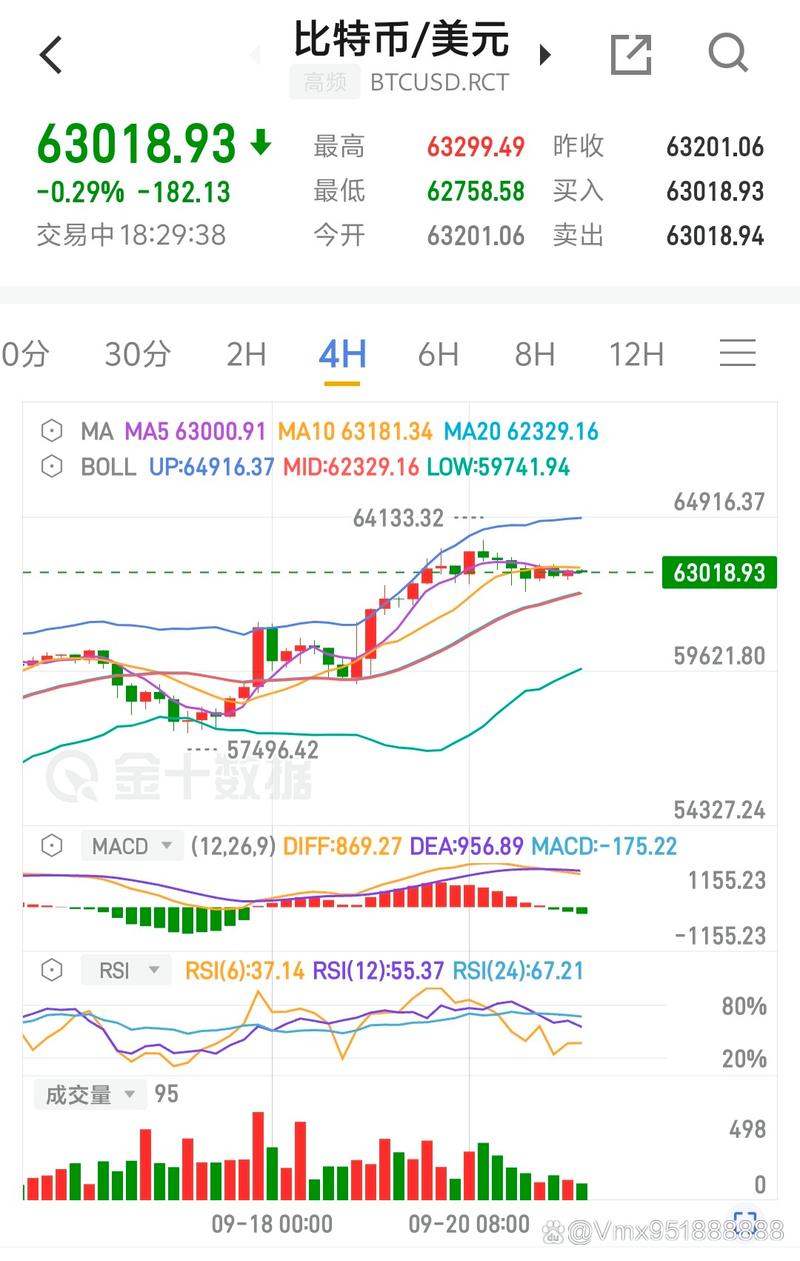Switch to the 2H timeframe tab
Viewport: 800px width, 1261px height.
246,354
